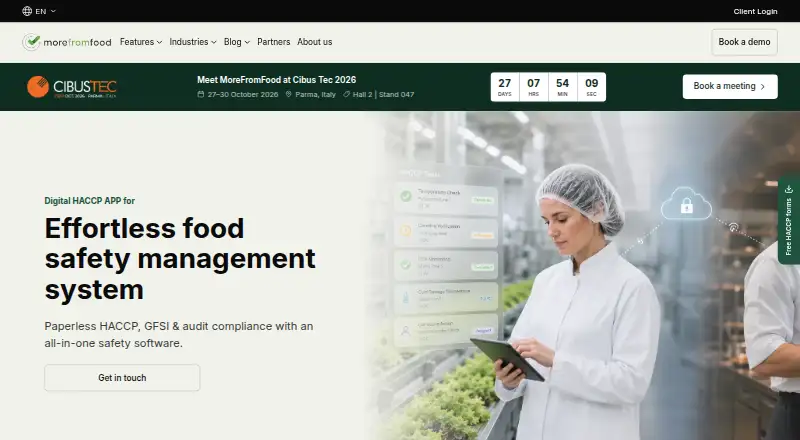Click the countdown HRS box

pos(534,87)
